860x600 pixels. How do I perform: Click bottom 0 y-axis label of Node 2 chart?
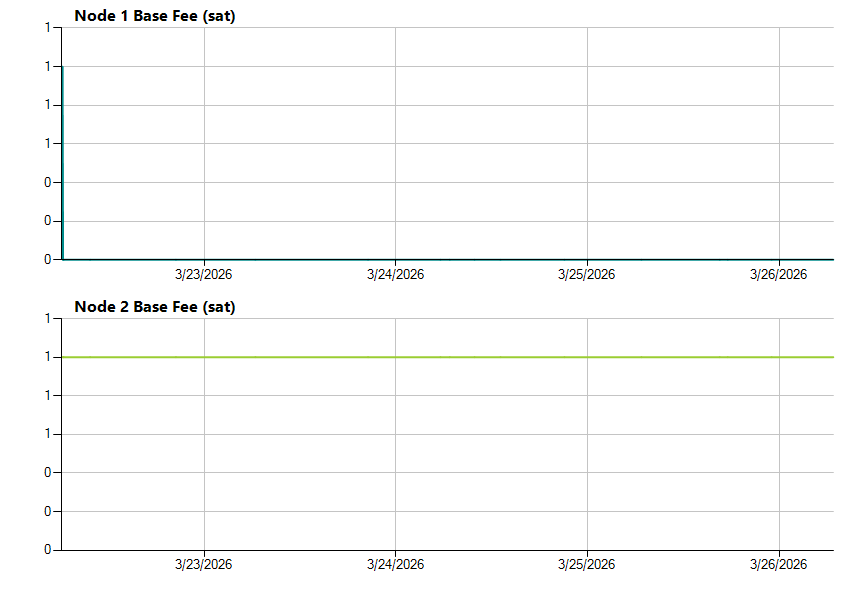click(x=47, y=549)
